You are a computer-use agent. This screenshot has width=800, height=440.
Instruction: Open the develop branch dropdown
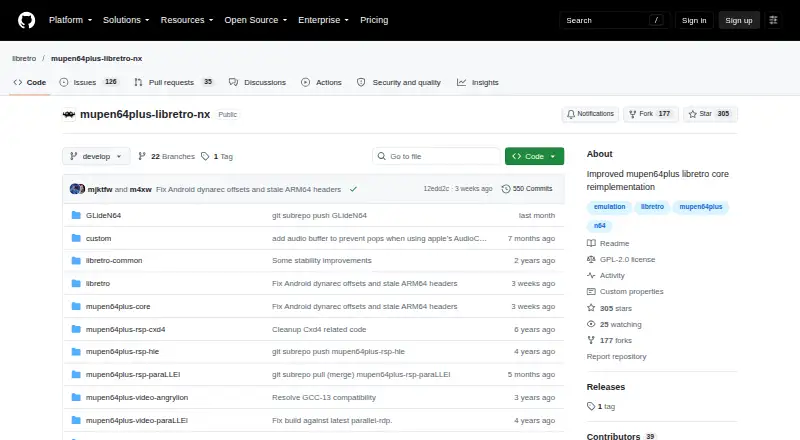tap(96, 156)
